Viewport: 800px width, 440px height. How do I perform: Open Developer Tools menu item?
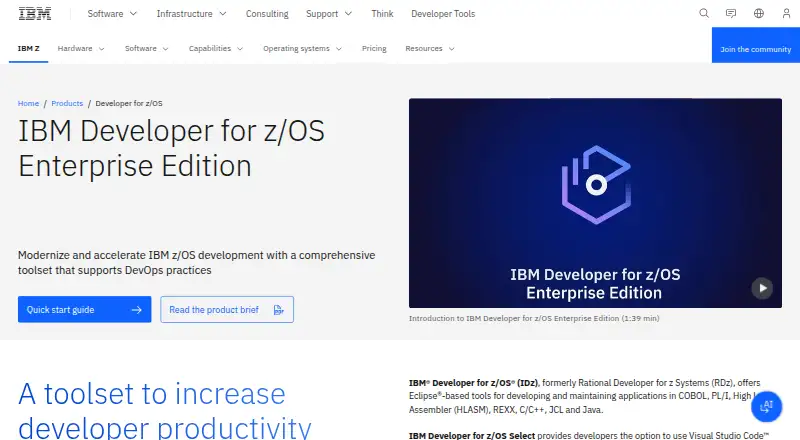443,14
